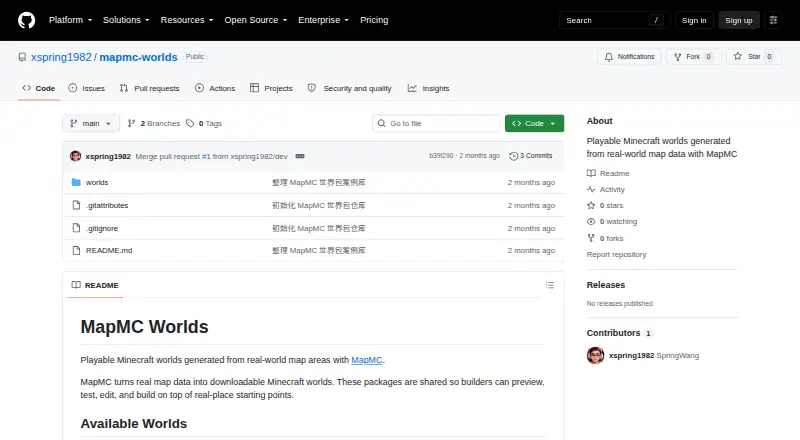The image size is (800, 440).
Task: Open commit hash b39f290
Action: coord(441,156)
